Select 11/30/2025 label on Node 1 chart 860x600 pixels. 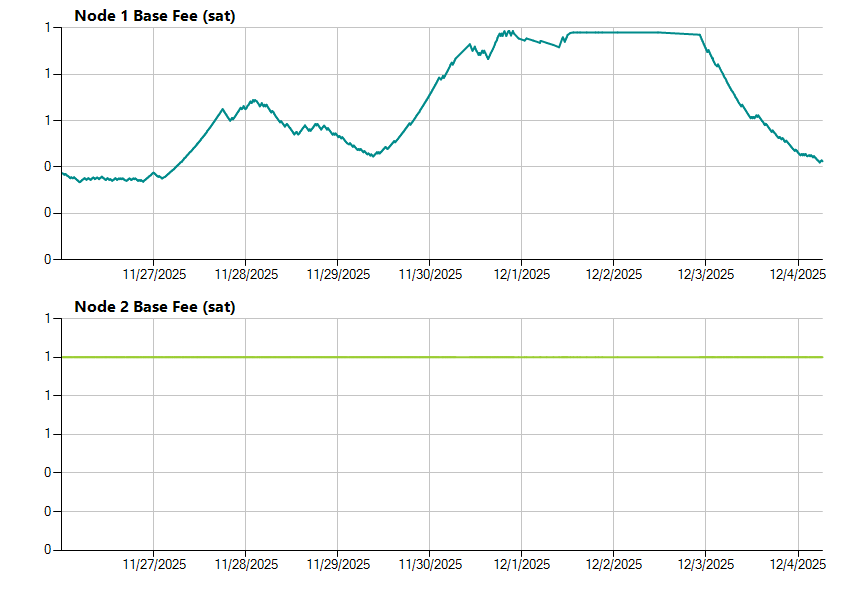(430, 274)
